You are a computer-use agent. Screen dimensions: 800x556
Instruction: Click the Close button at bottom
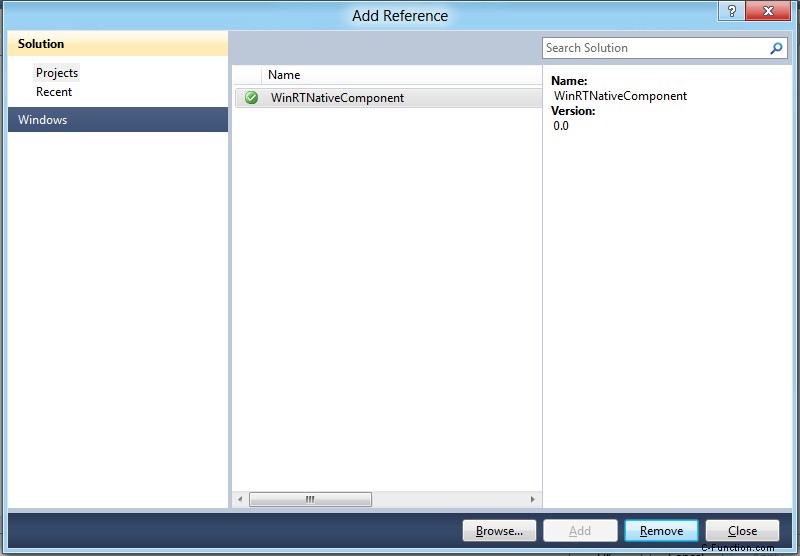(742, 531)
